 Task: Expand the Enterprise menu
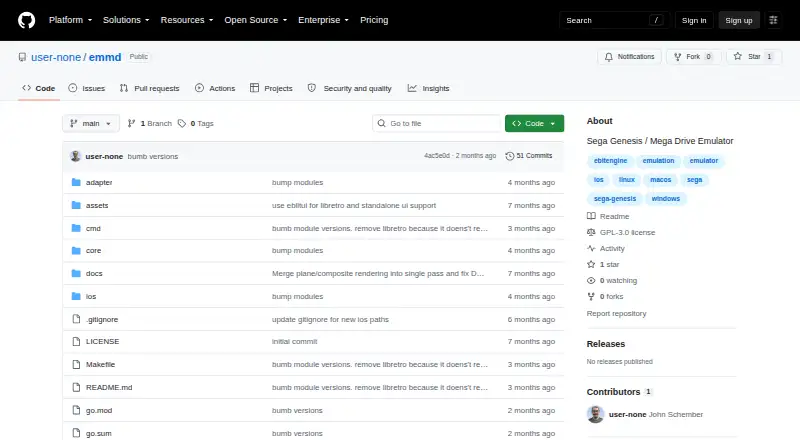pyautogui.click(x=323, y=20)
